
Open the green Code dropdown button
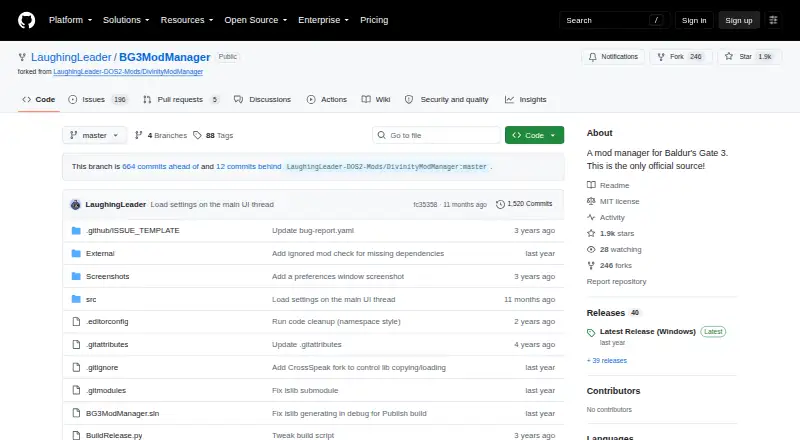coord(534,135)
